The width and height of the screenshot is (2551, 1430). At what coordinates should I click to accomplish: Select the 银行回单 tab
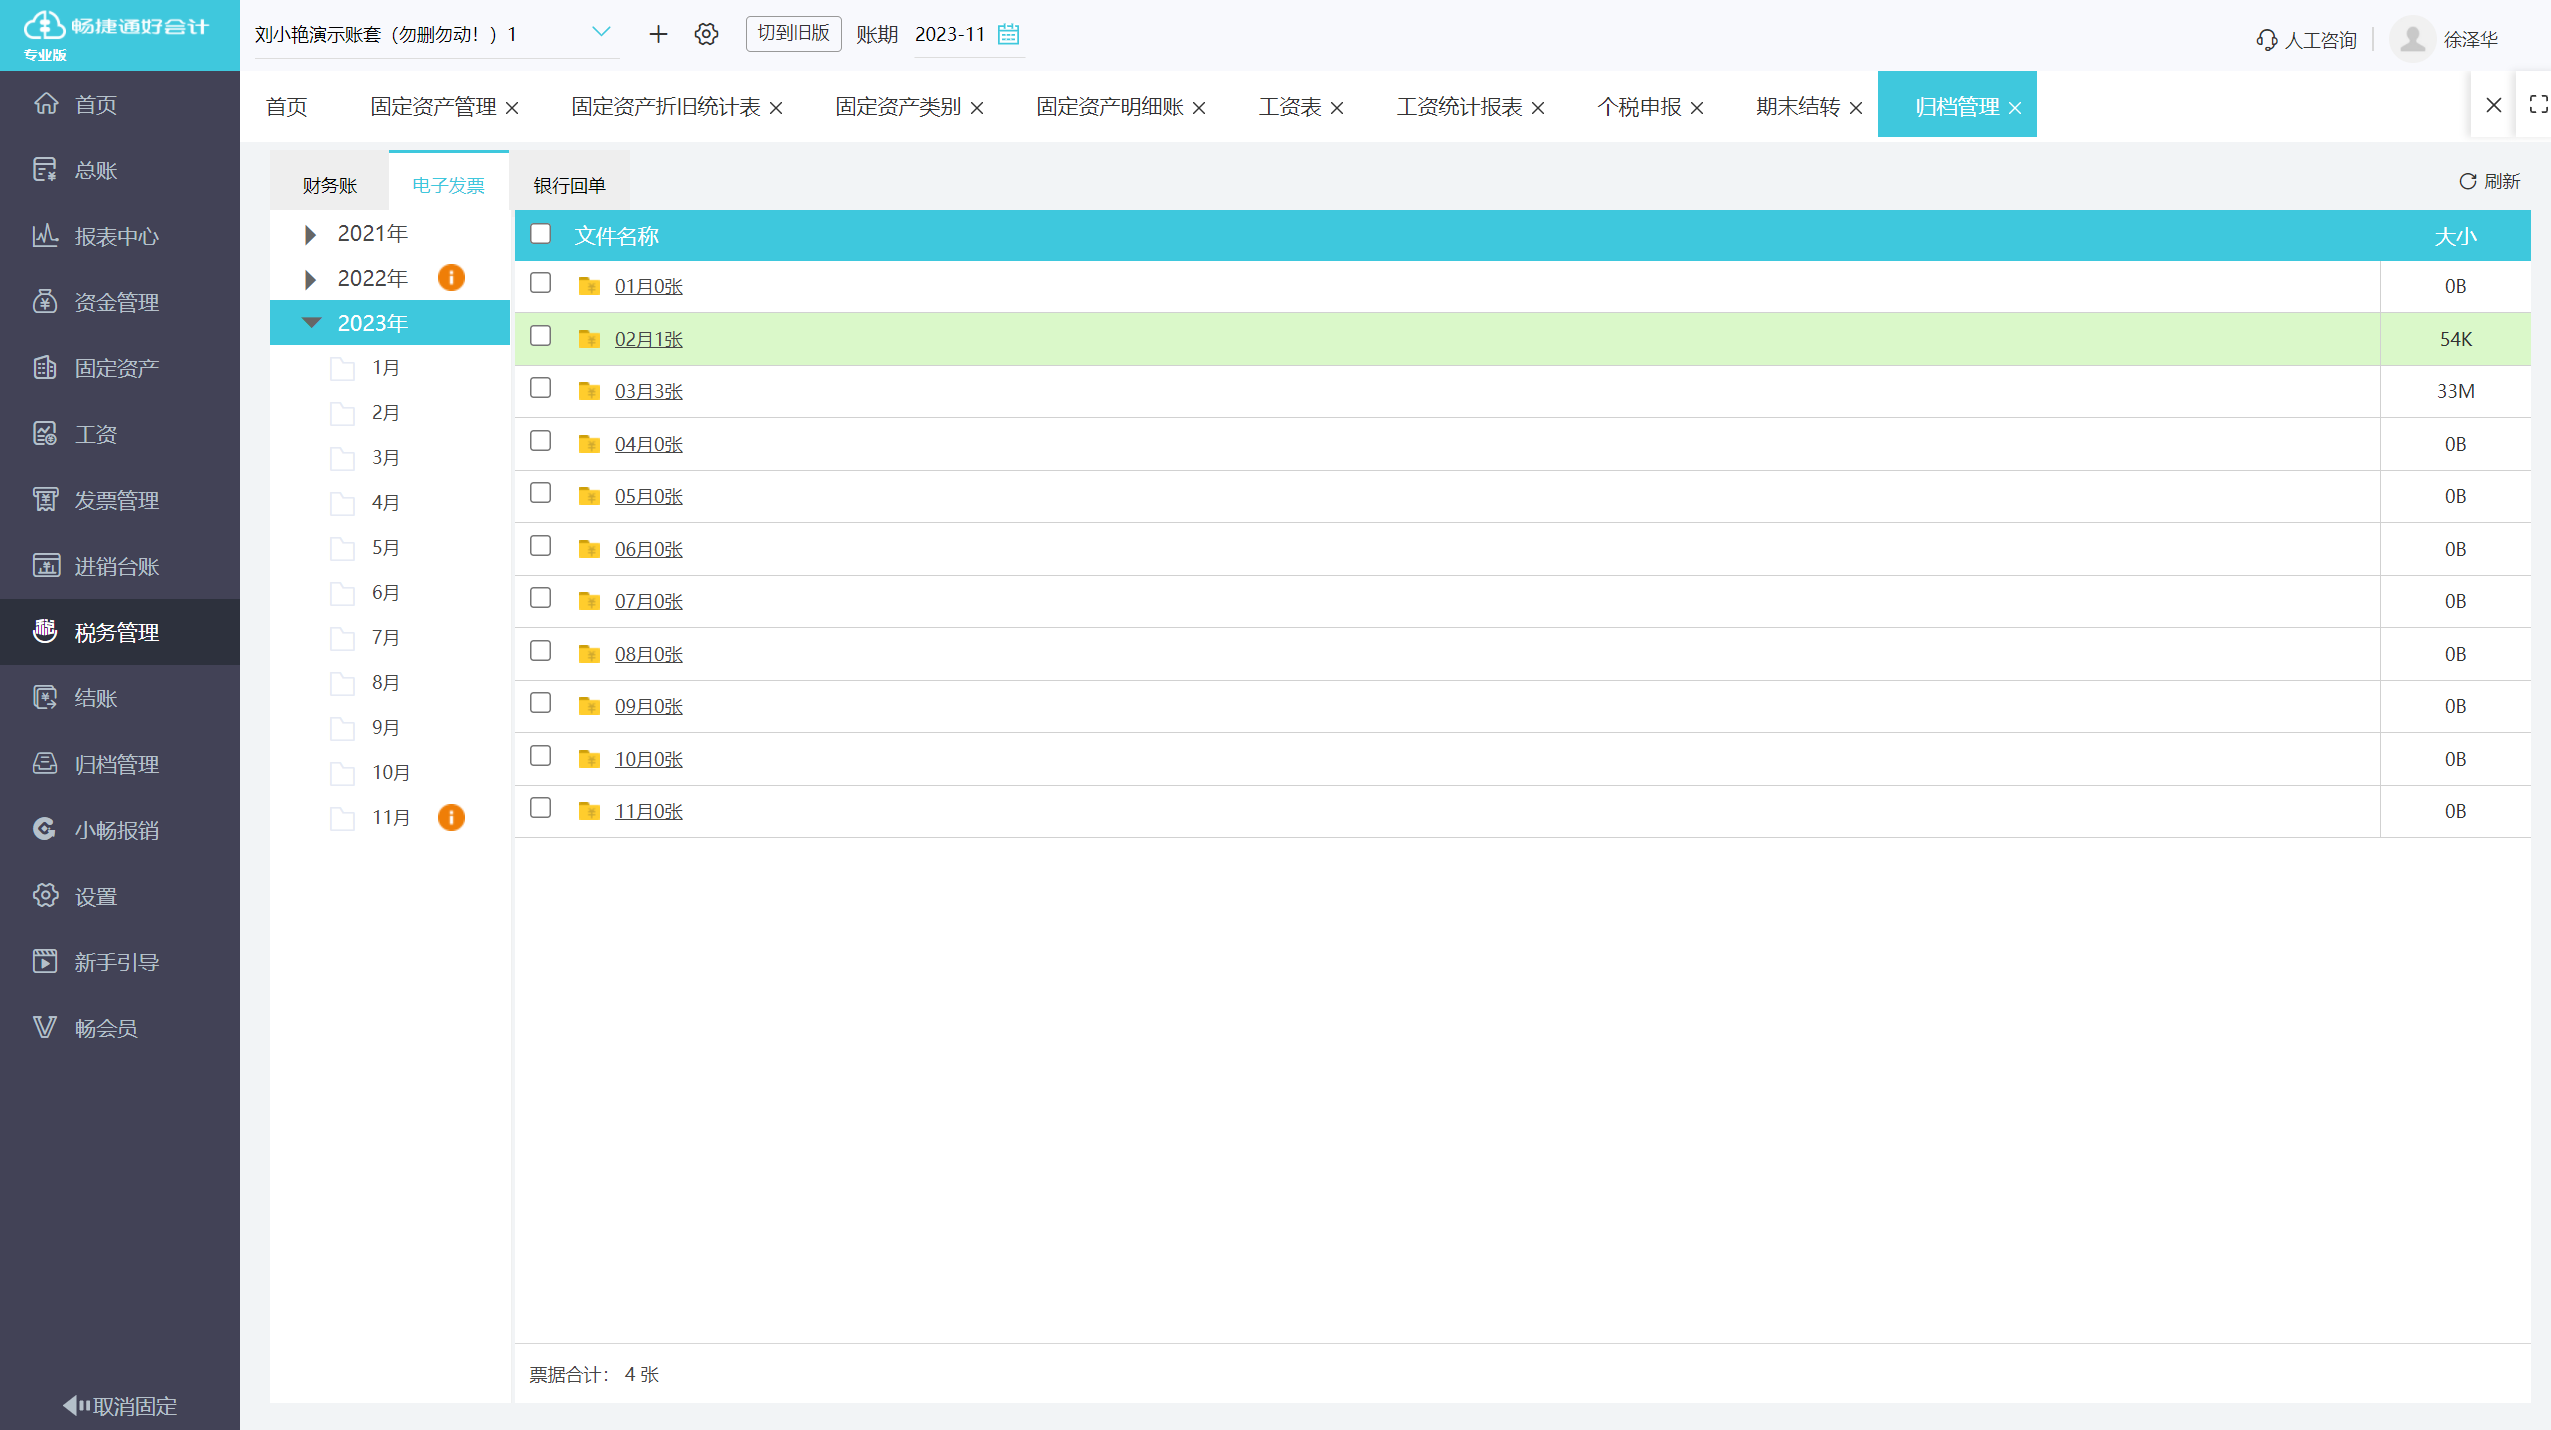click(568, 184)
